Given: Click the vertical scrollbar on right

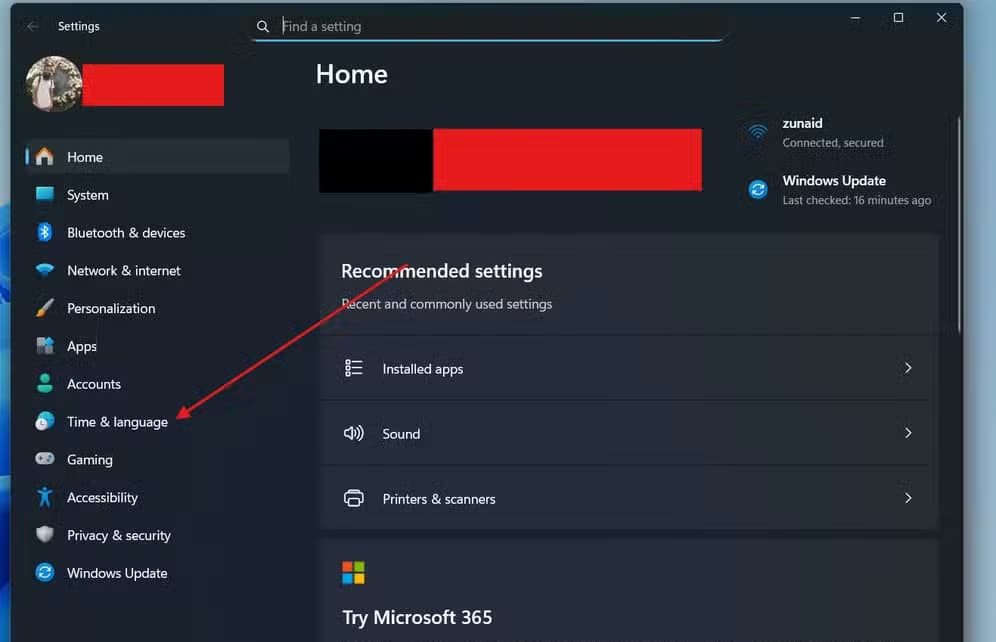Looking at the screenshot, I should [959, 224].
